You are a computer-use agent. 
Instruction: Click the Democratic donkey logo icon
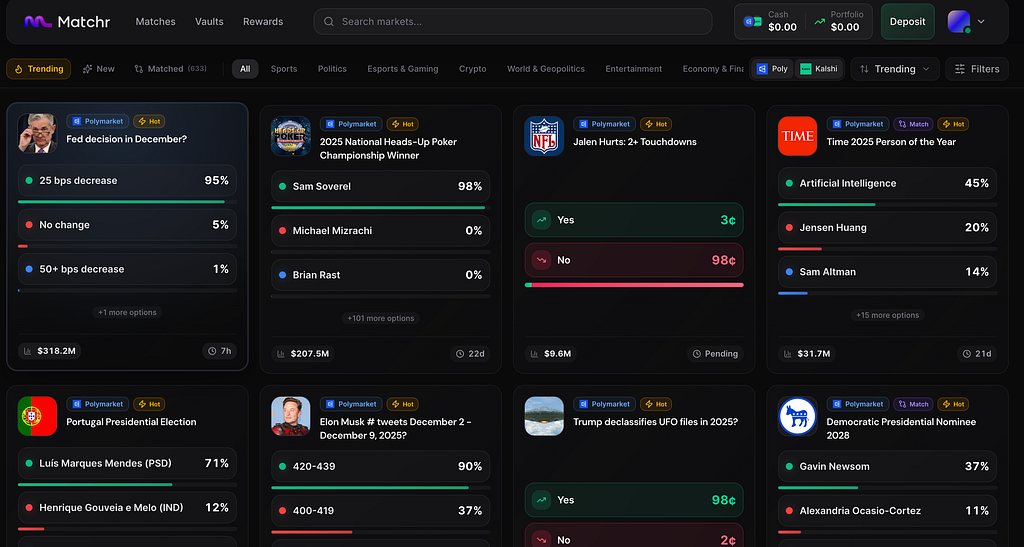(797, 416)
